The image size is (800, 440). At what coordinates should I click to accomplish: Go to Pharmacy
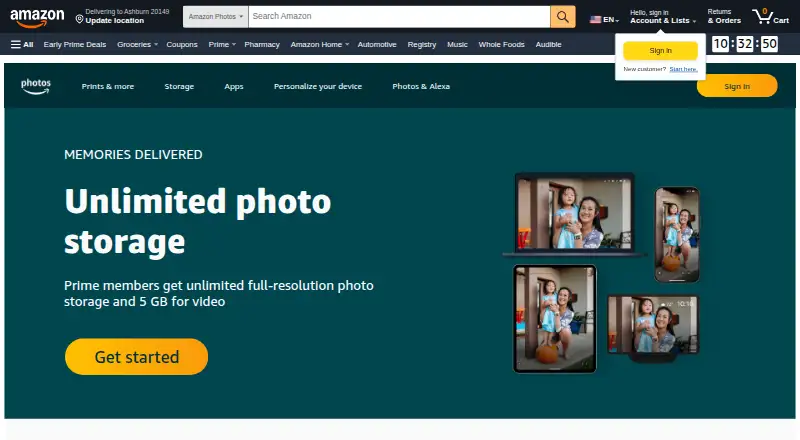(262, 44)
